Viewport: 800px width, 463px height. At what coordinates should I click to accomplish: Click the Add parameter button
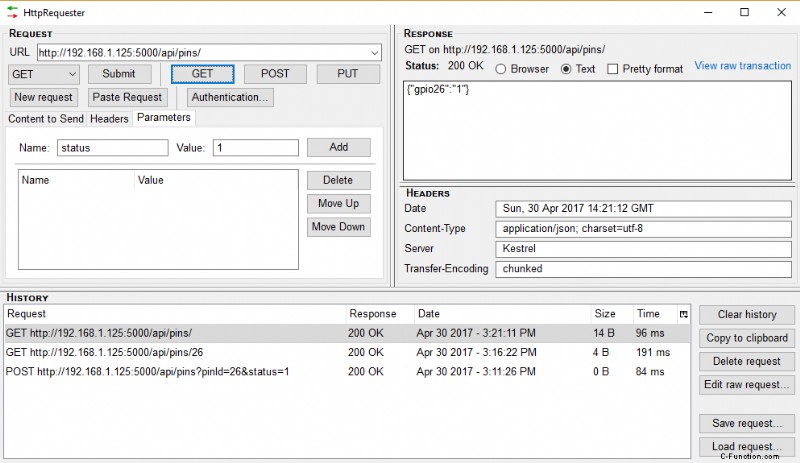click(339, 147)
